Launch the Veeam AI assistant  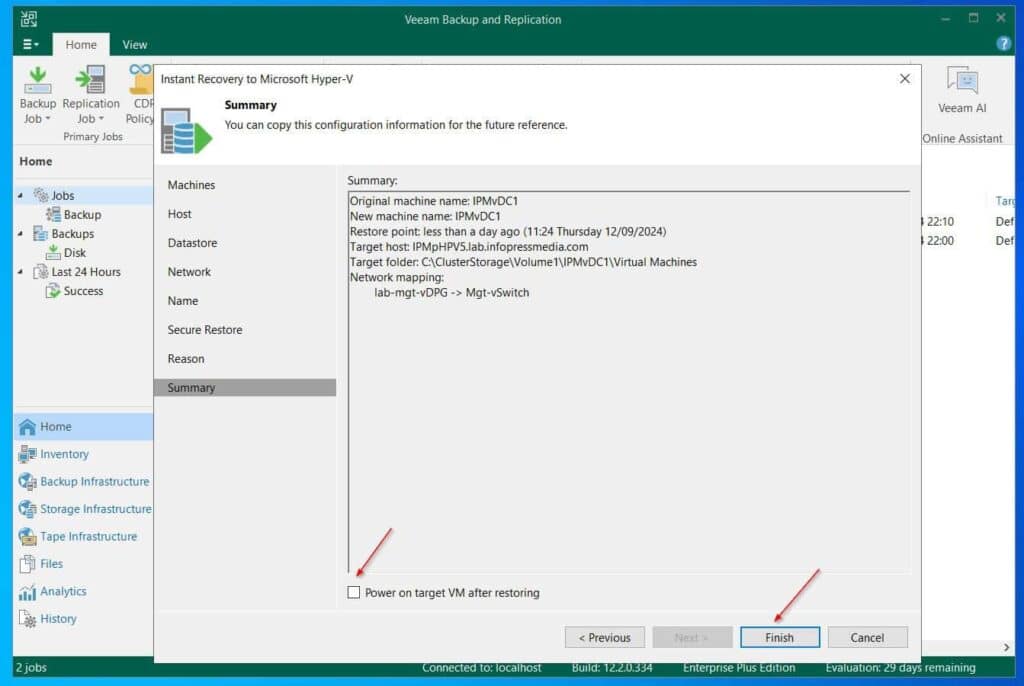click(x=962, y=90)
